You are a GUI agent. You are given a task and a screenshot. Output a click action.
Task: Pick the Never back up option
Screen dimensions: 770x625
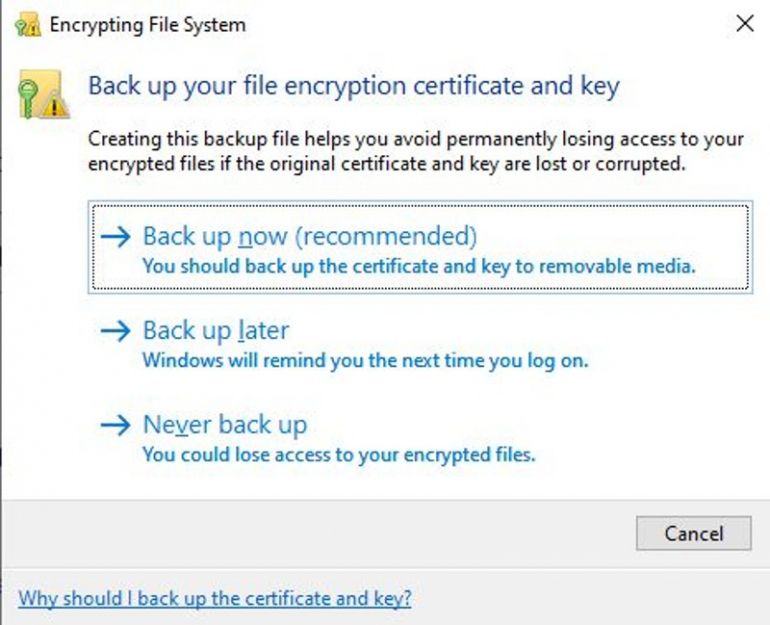click(x=225, y=425)
